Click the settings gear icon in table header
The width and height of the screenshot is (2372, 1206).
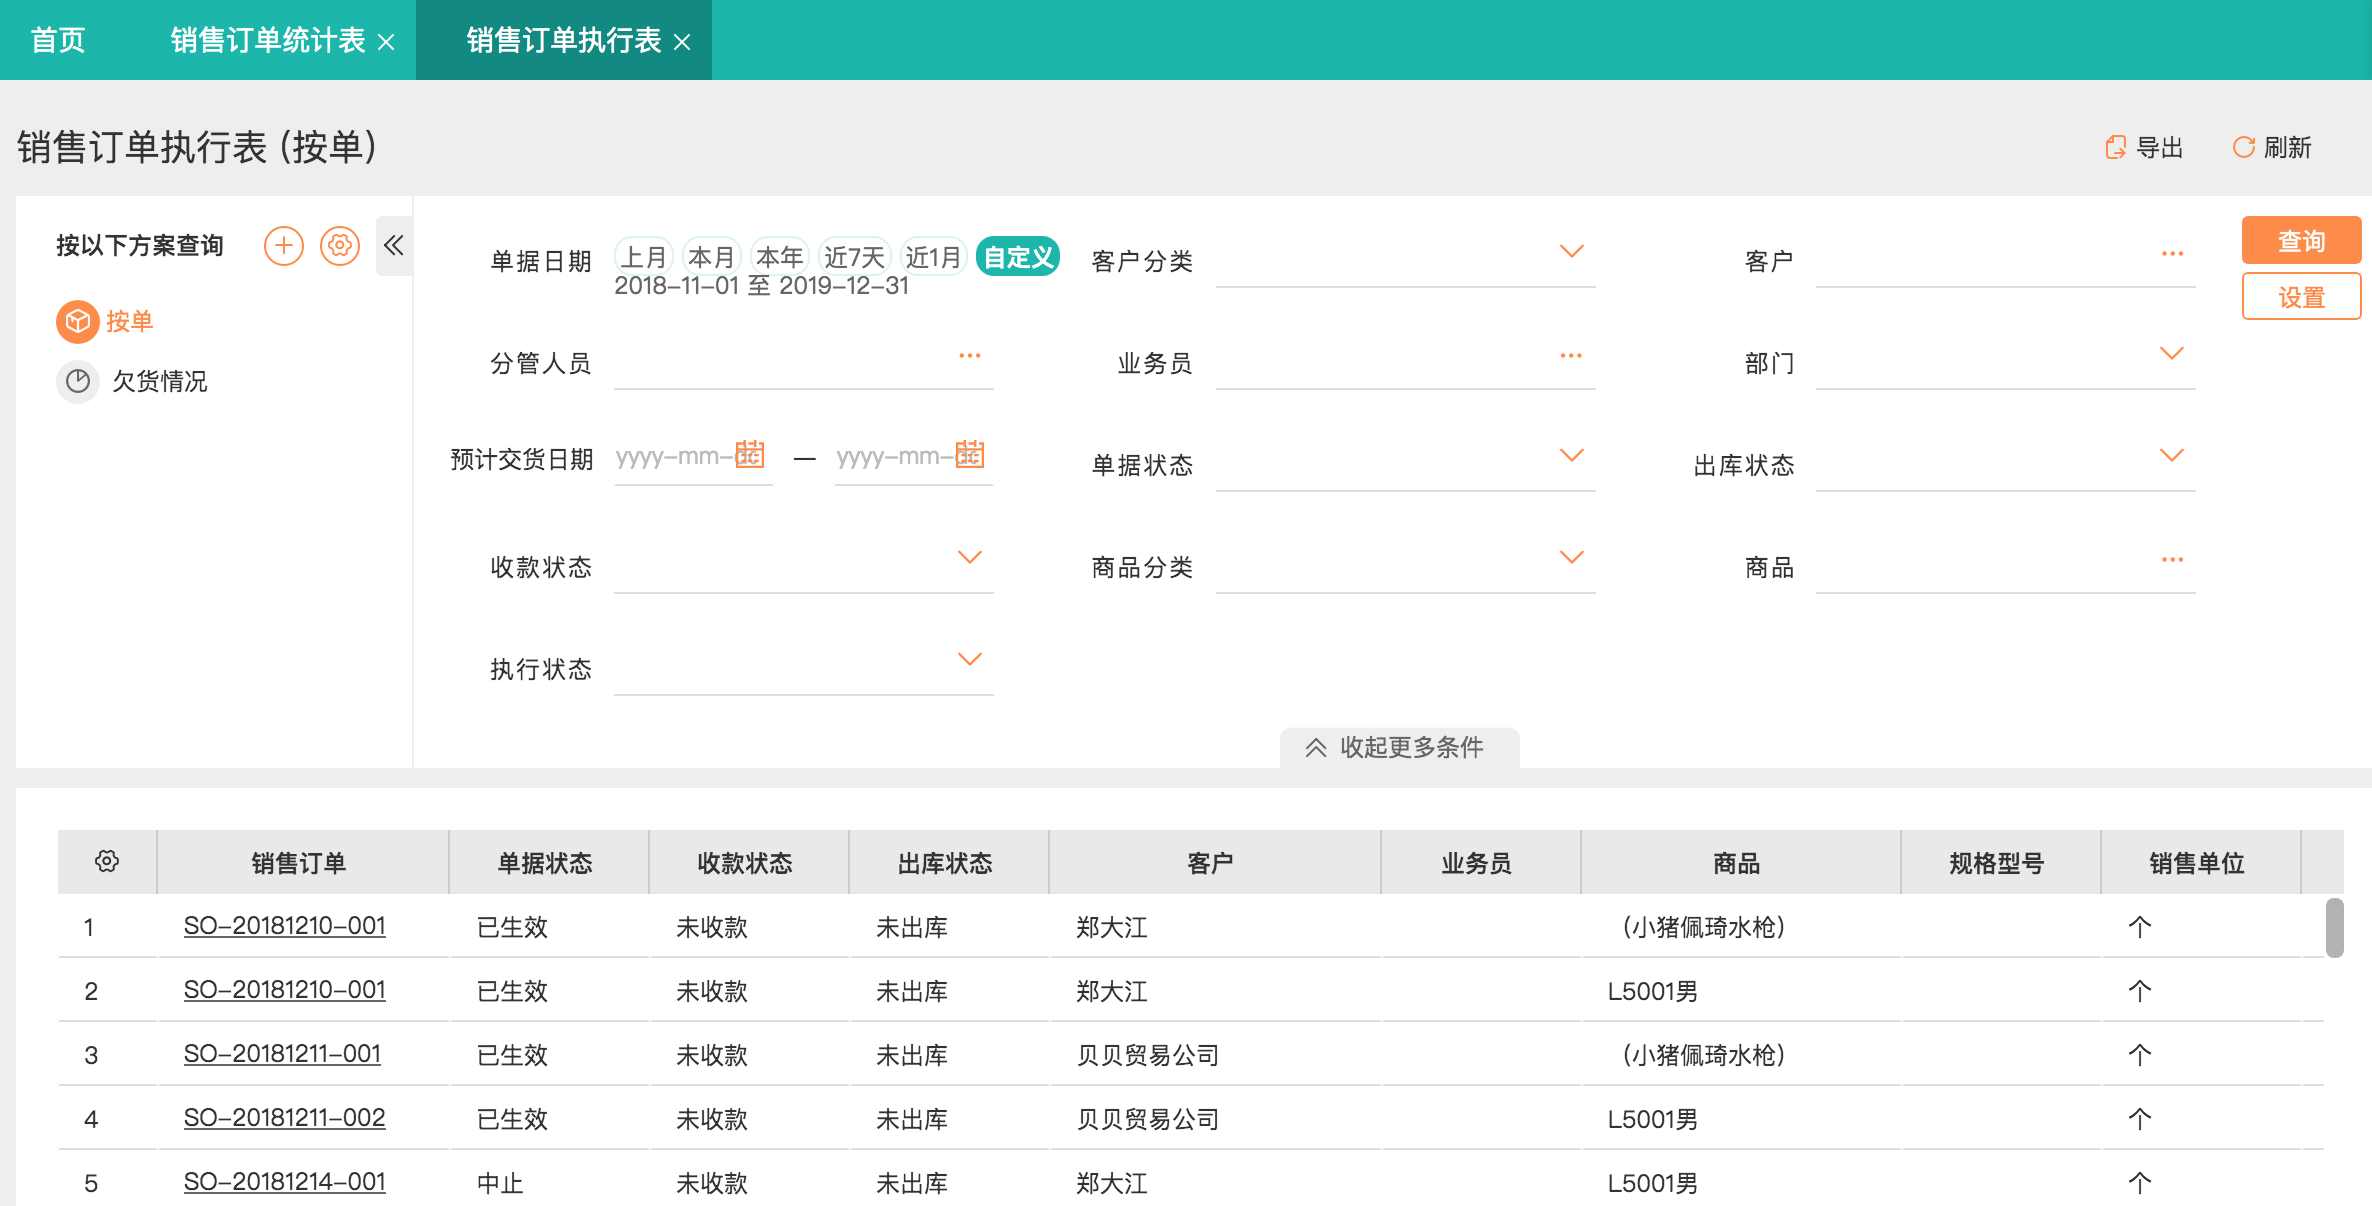[x=106, y=860]
